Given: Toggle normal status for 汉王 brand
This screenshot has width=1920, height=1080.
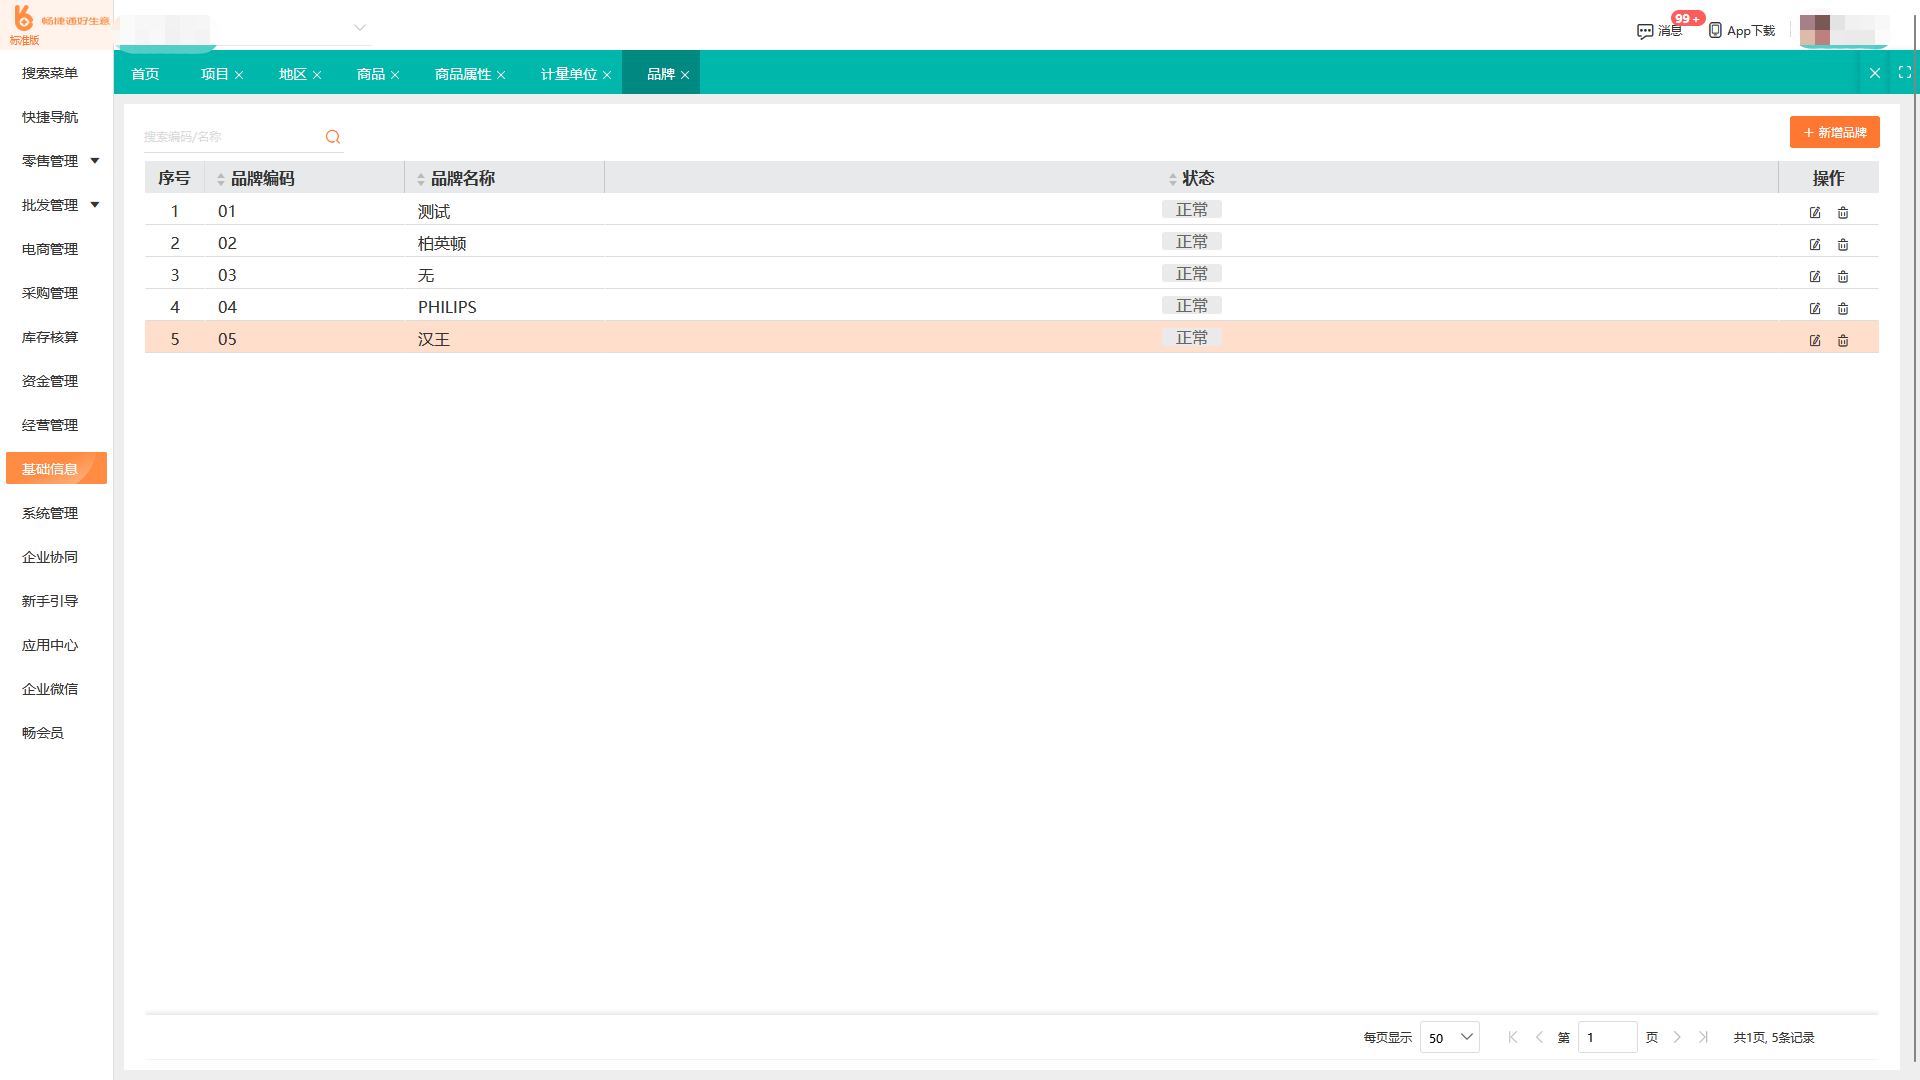Looking at the screenshot, I should 1191,338.
